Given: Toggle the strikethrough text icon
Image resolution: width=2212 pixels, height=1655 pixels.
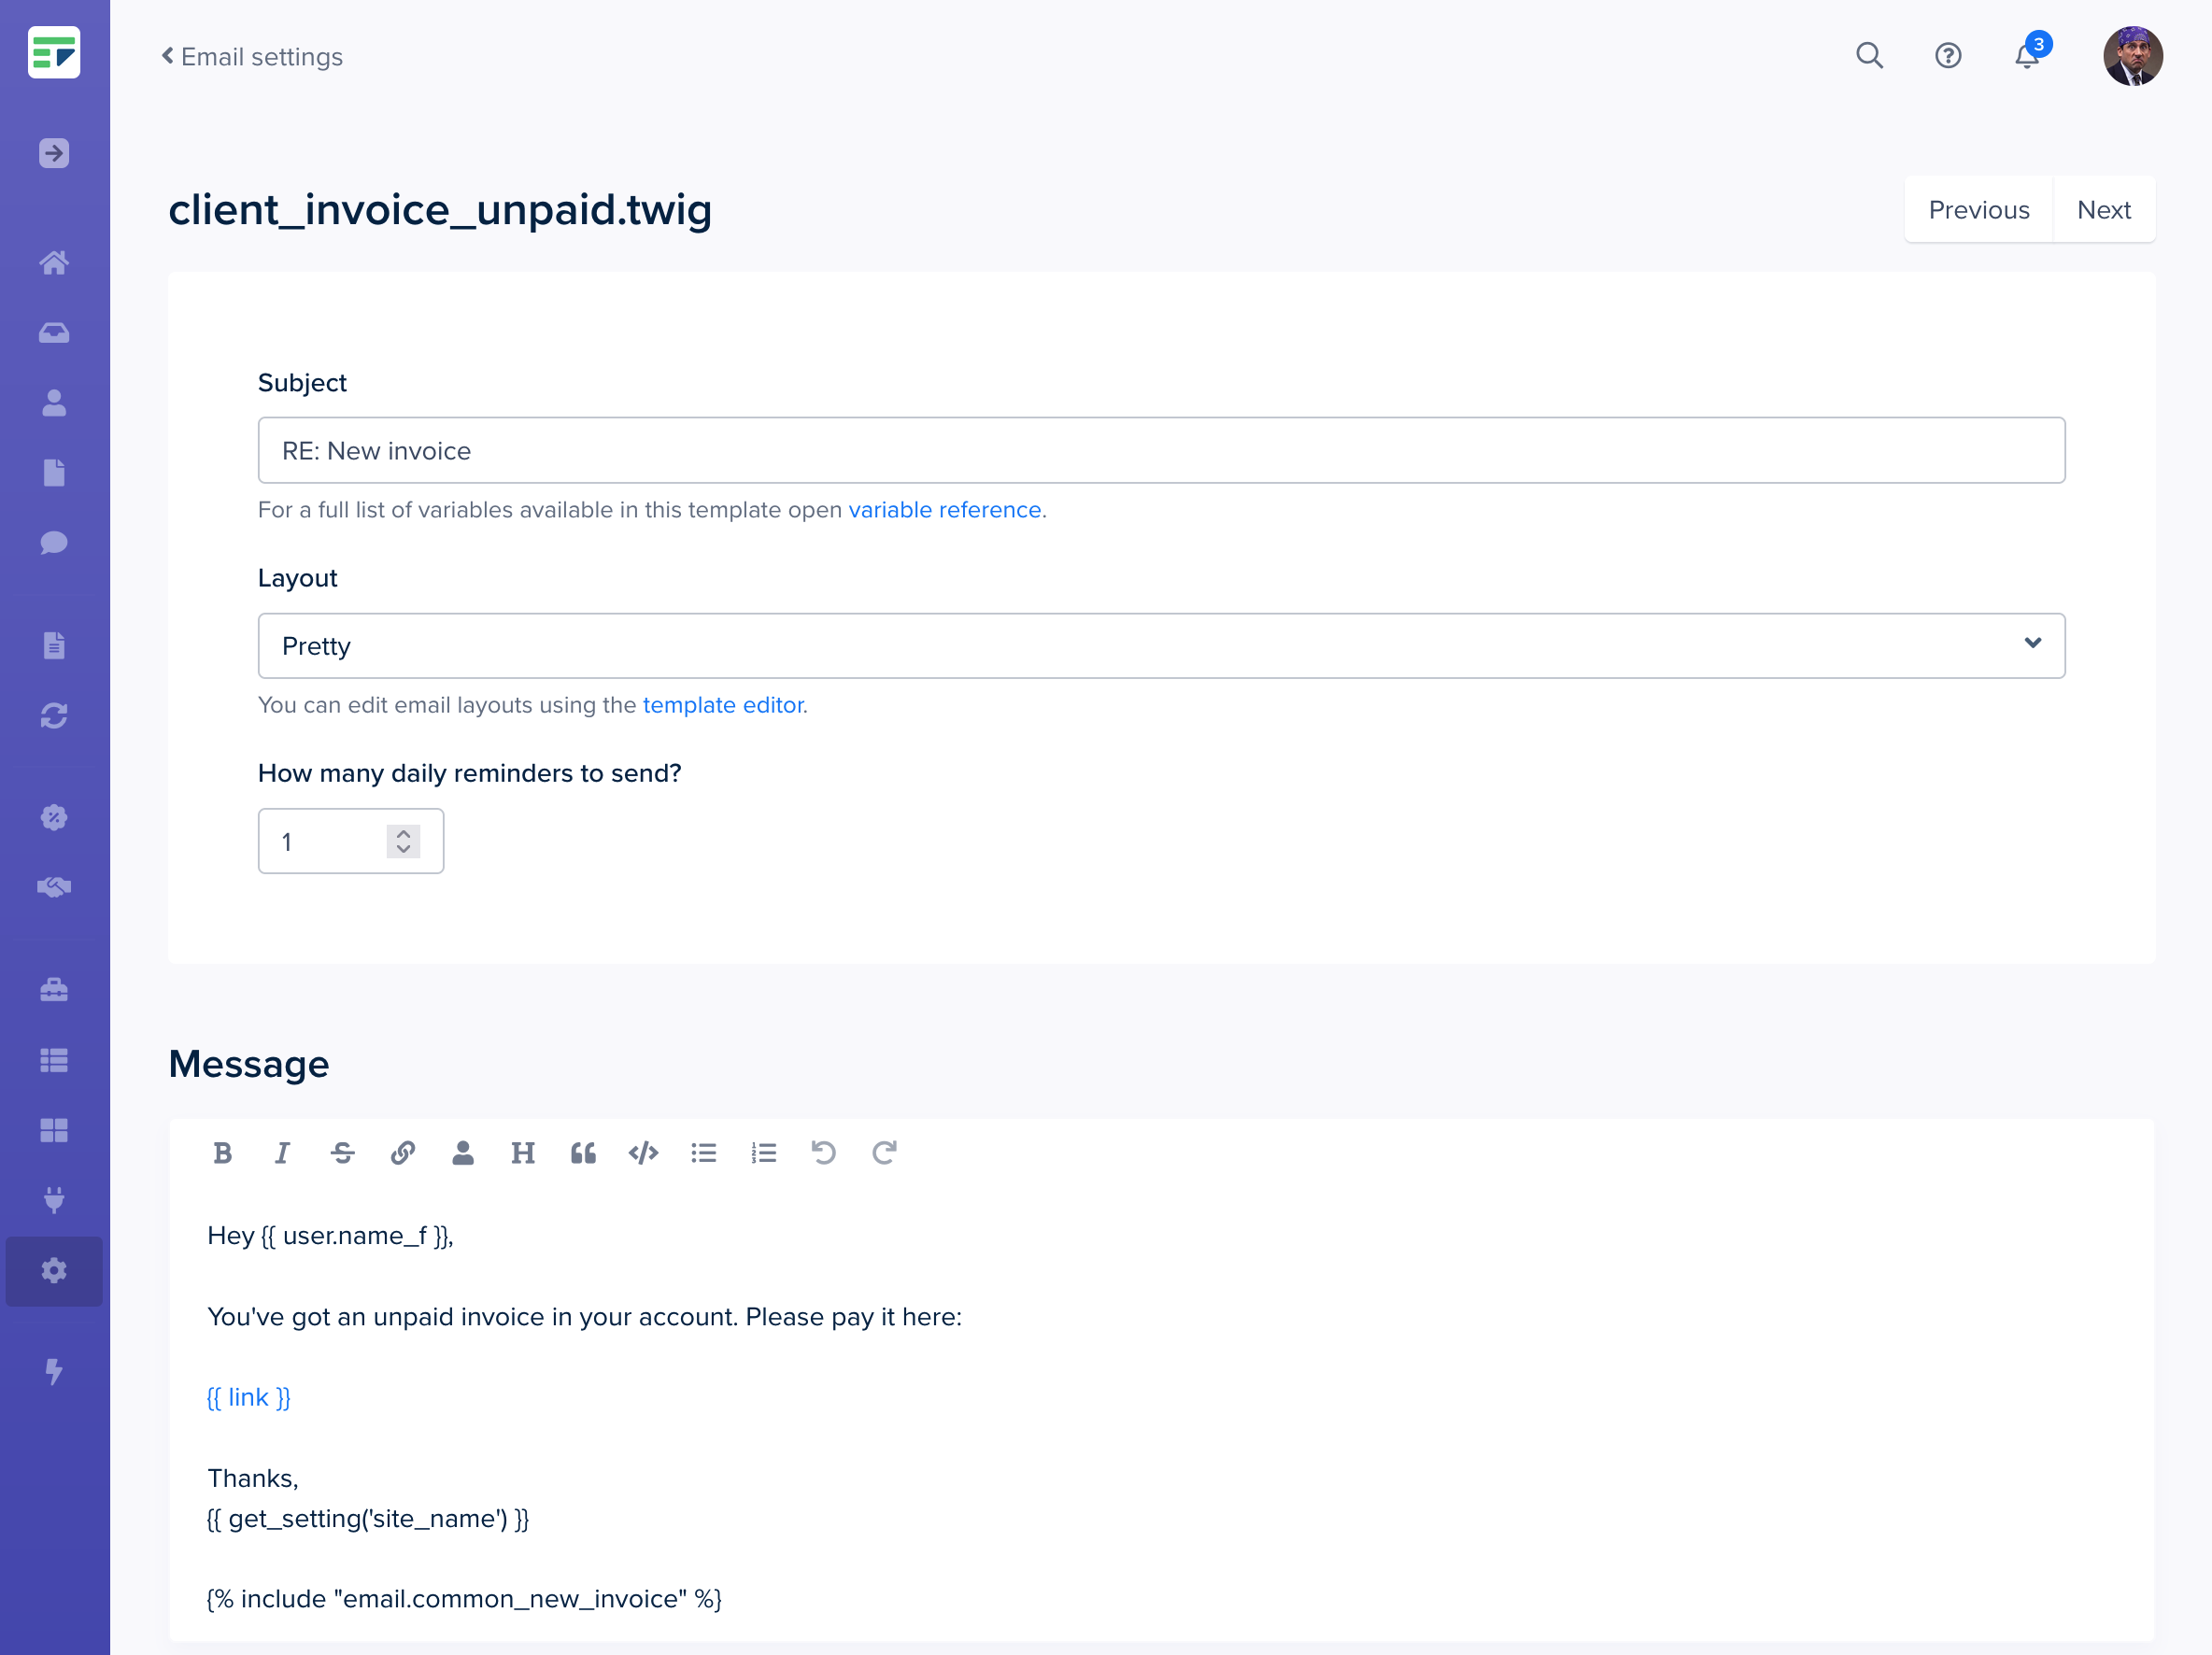Looking at the screenshot, I should tap(345, 1153).
